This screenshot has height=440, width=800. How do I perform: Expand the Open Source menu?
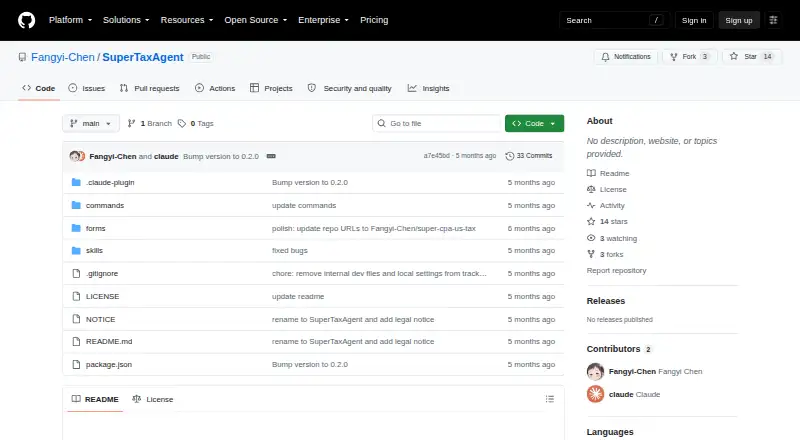coord(256,20)
